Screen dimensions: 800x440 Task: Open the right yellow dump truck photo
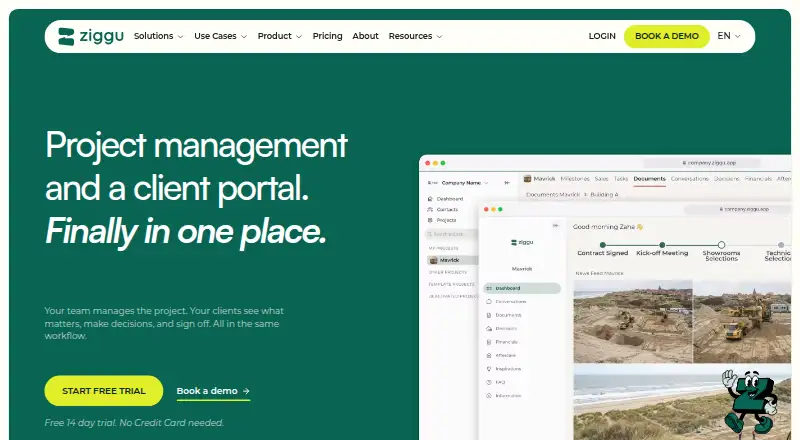[x=742, y=321]
